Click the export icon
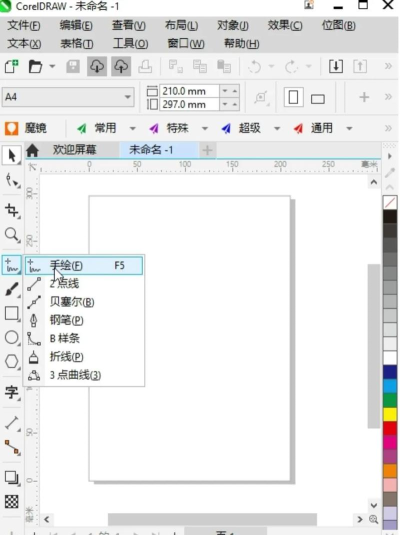Screen dimensions: 400x535 click(x=360, y=66)
